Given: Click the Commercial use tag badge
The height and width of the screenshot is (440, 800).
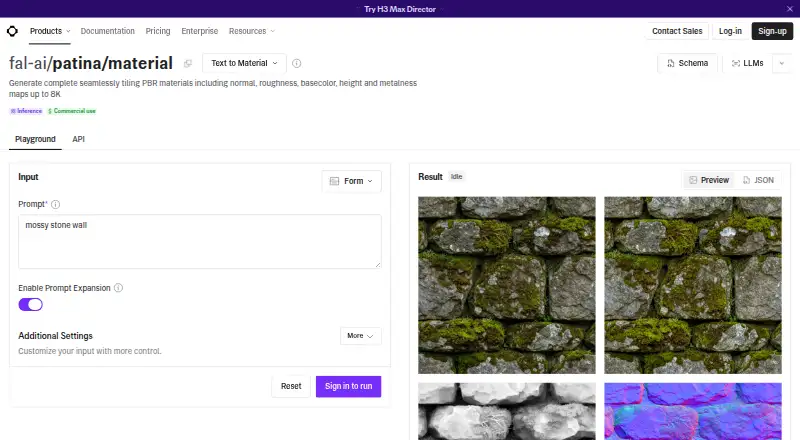Looking at the screenshot, I should click(x=71, y=111).
